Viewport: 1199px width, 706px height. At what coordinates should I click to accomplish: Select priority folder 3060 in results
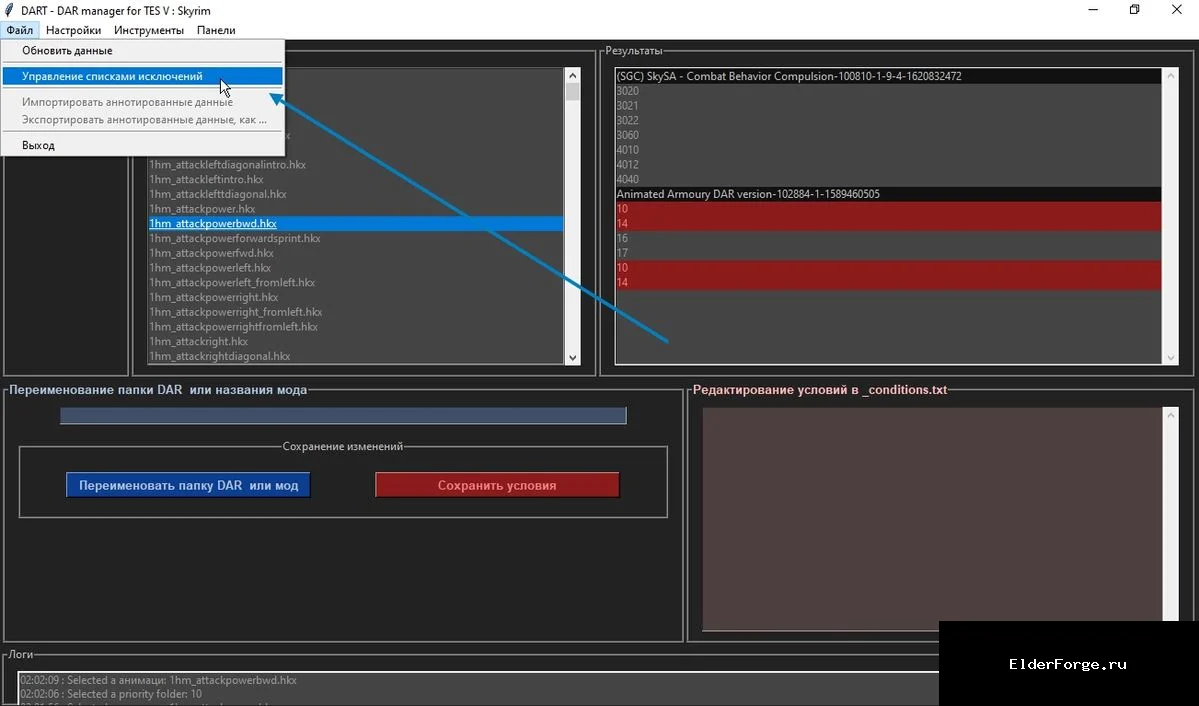tap(628, 135)
